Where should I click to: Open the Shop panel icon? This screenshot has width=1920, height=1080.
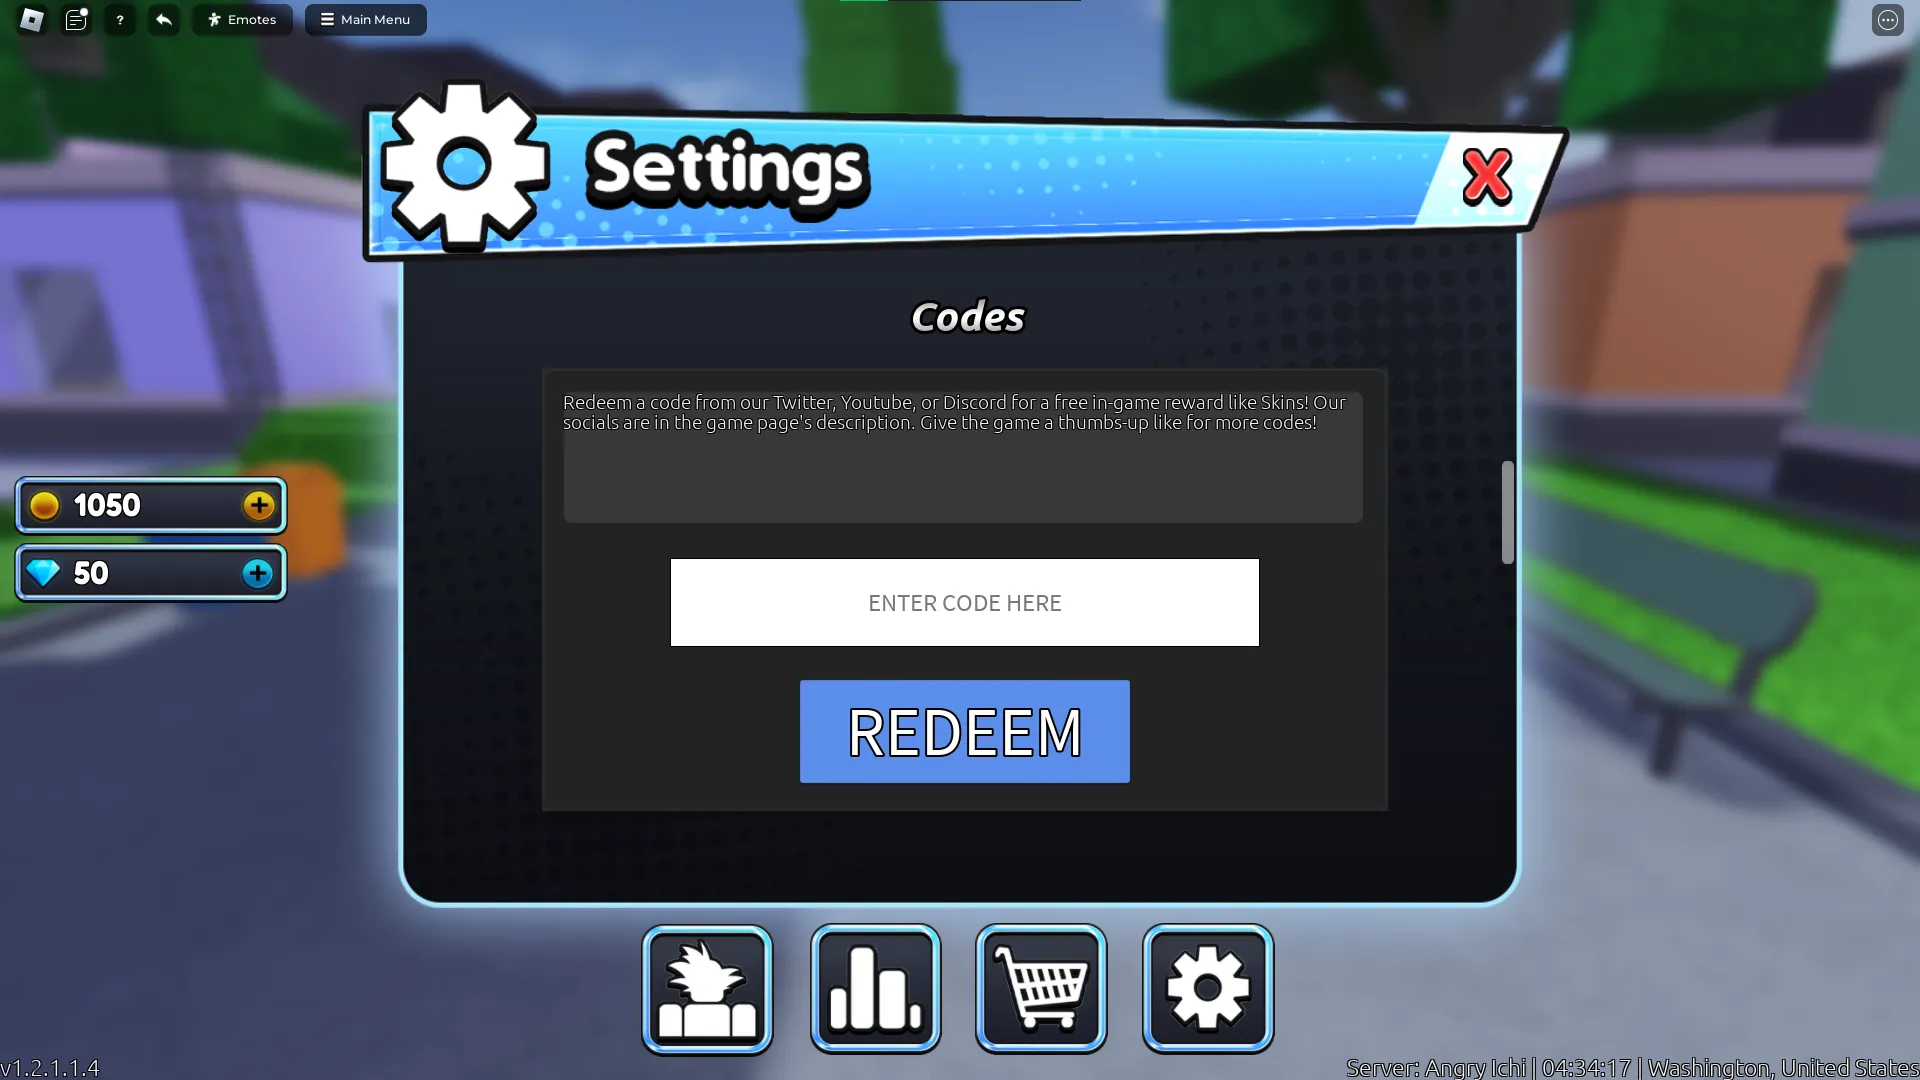pos(1043,989)
